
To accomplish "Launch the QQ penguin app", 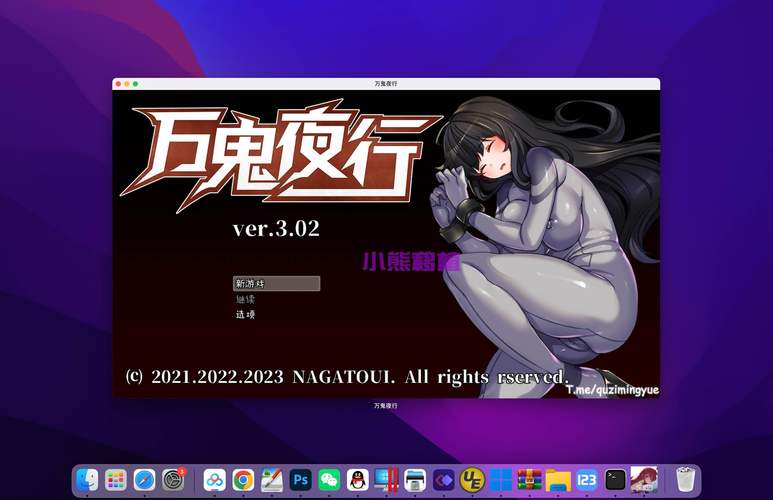I will (357, 480).
